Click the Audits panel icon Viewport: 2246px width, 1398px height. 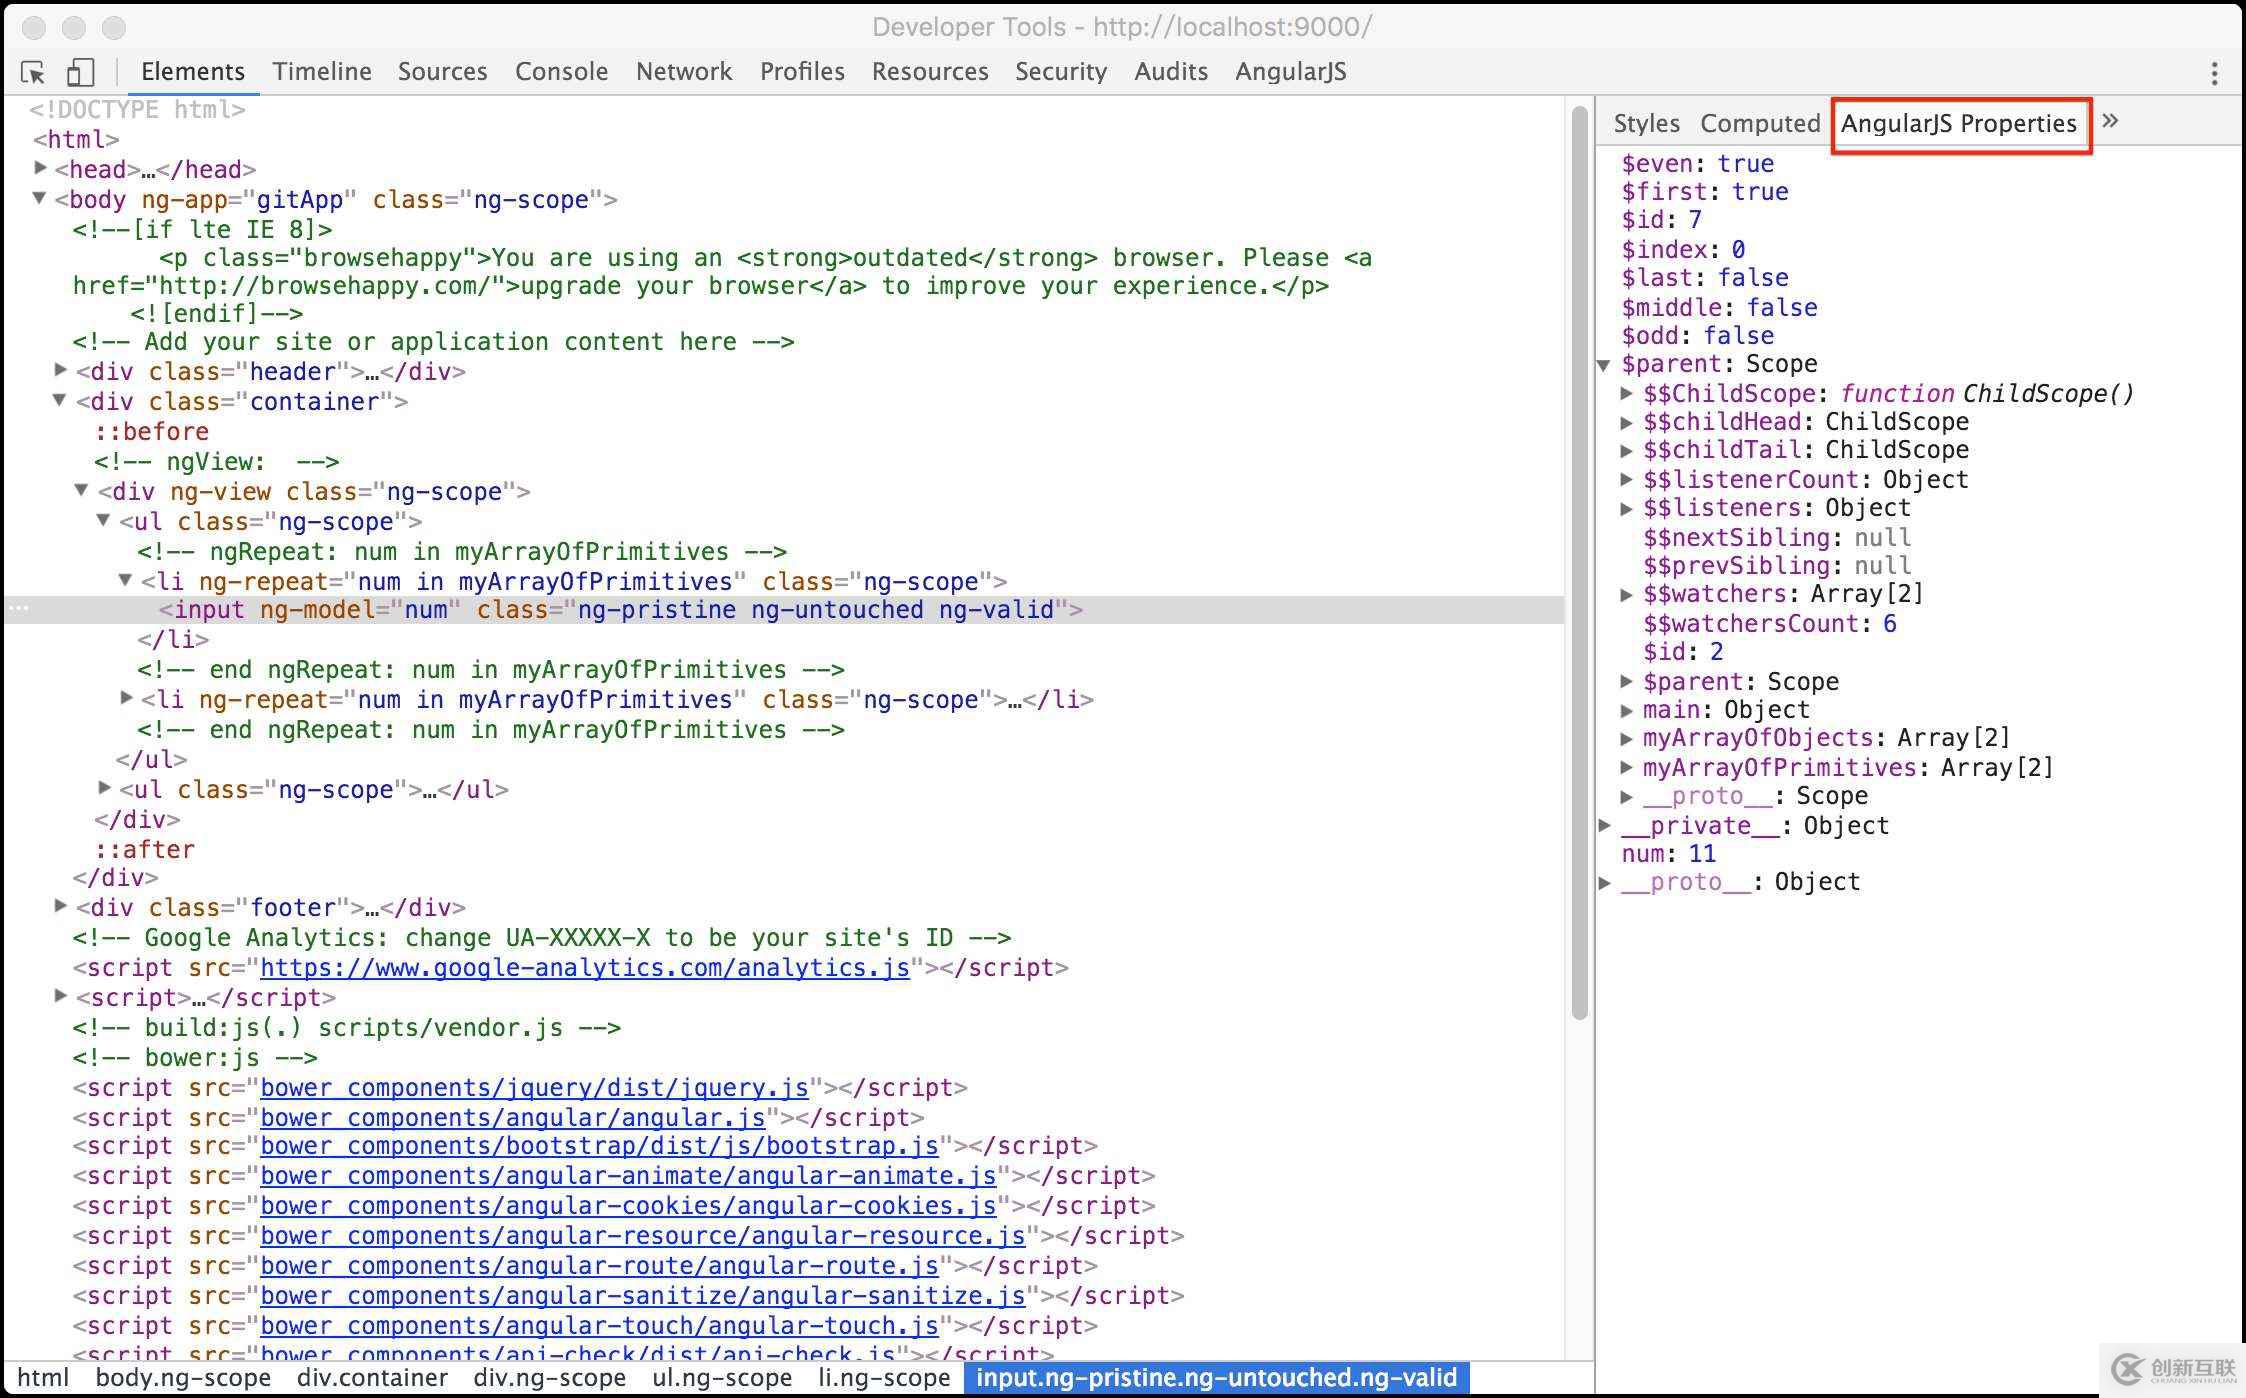tap(1170, 71)
